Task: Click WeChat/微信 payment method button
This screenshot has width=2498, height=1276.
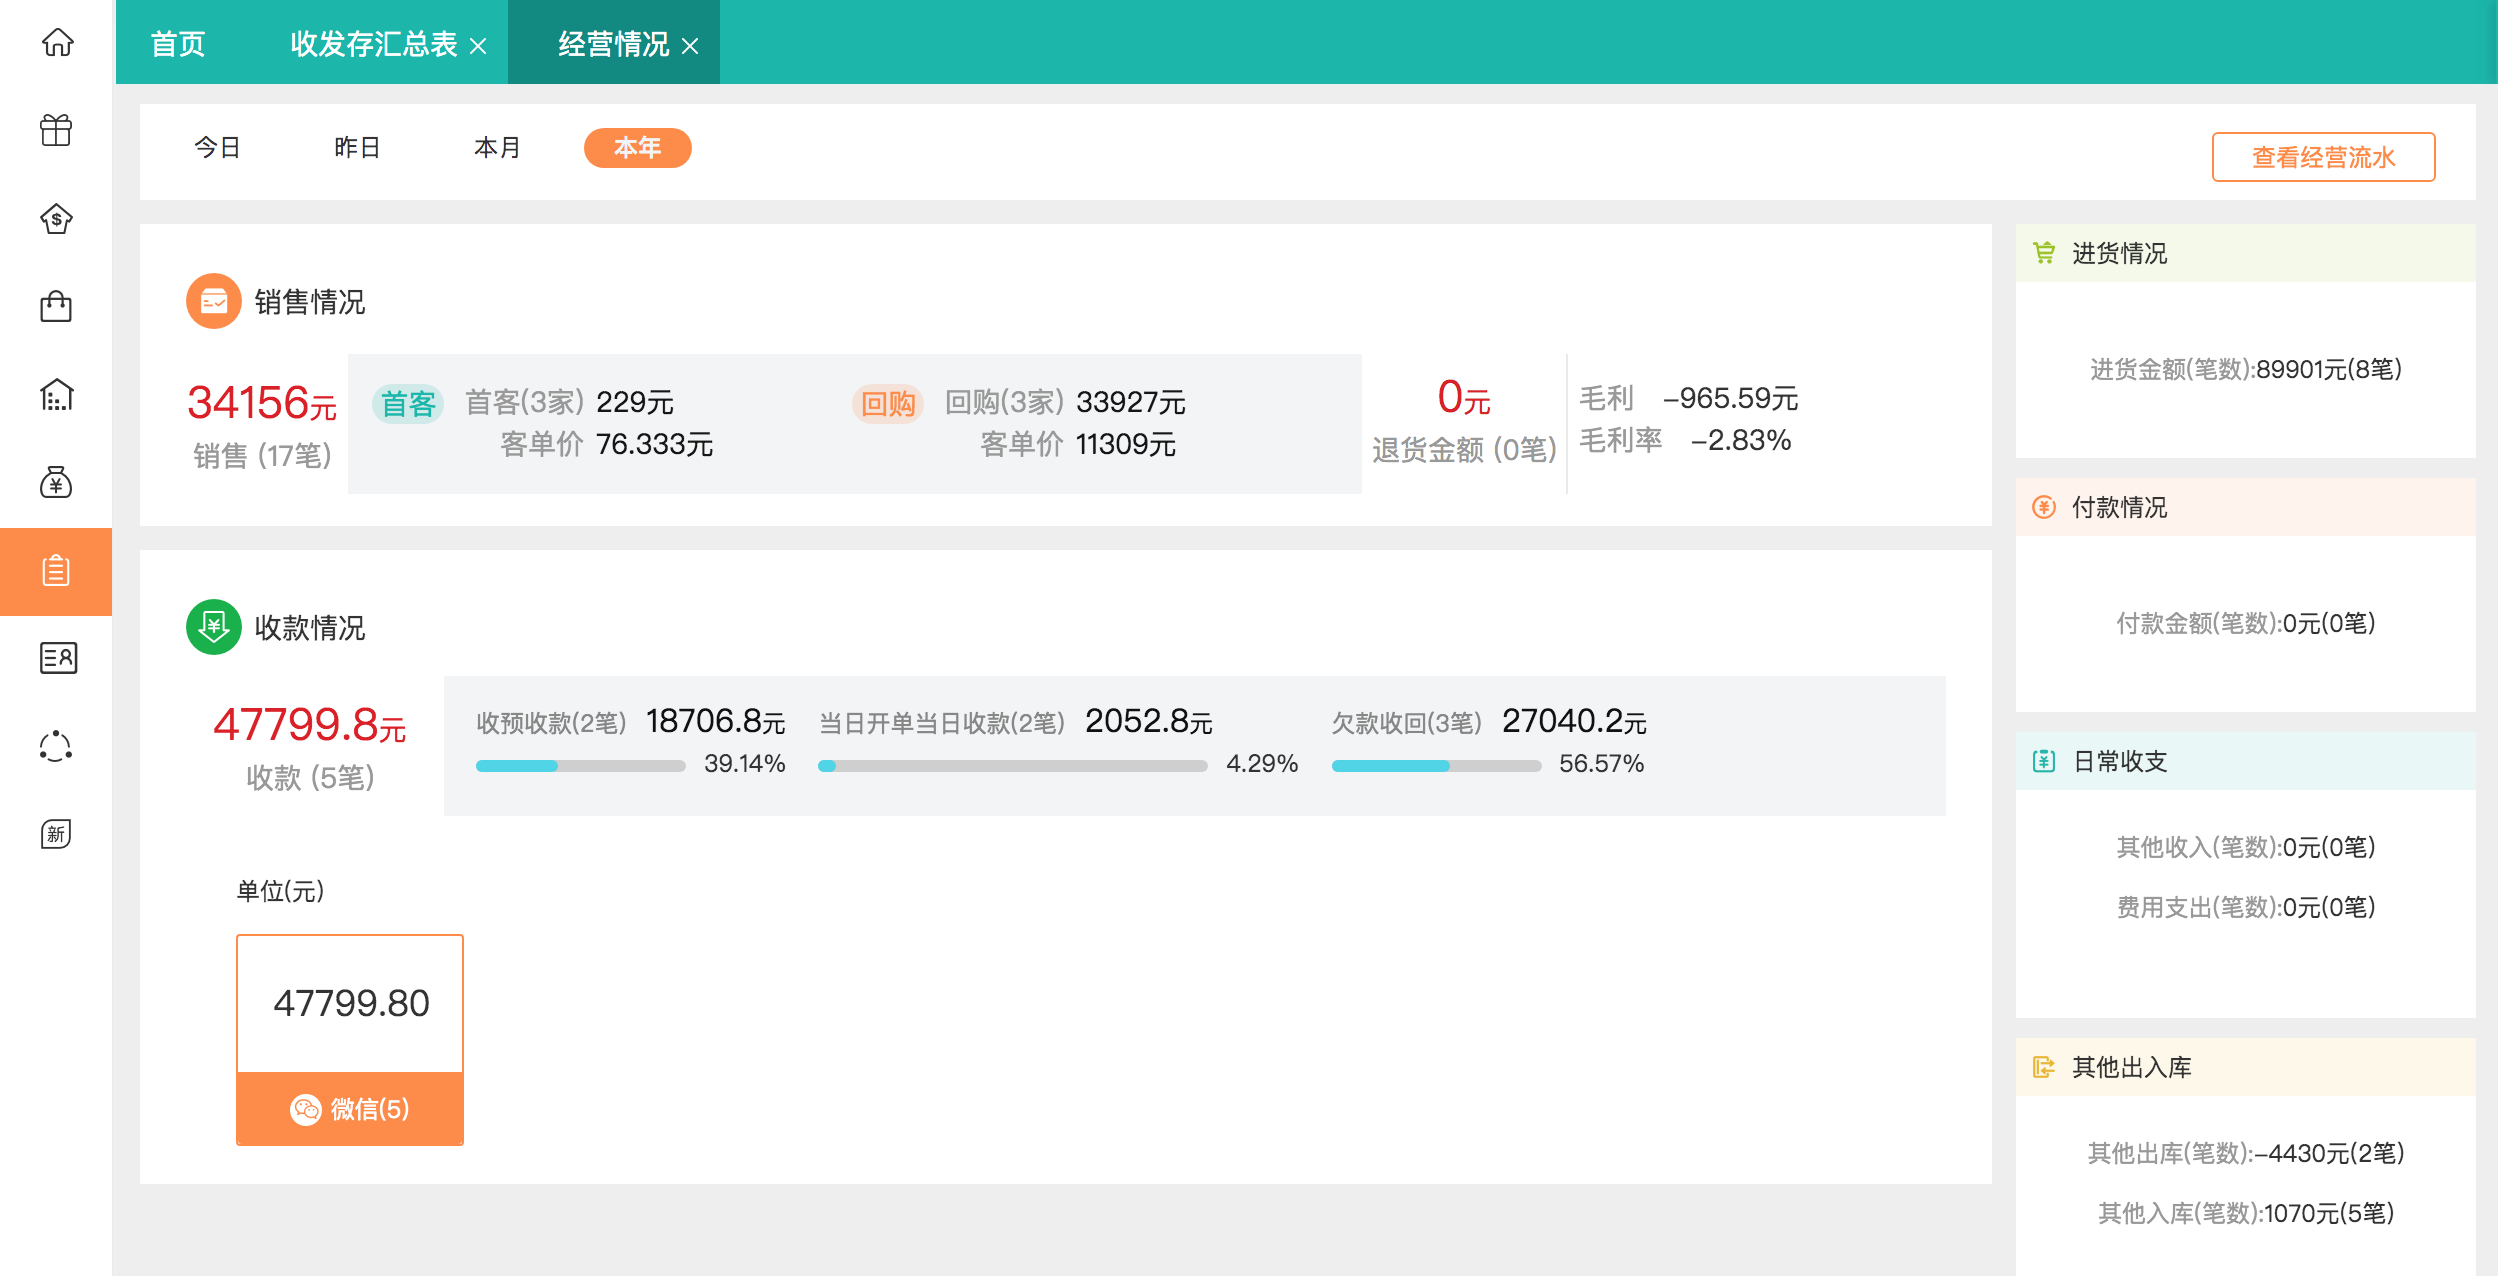Action: coord(350,1110)
